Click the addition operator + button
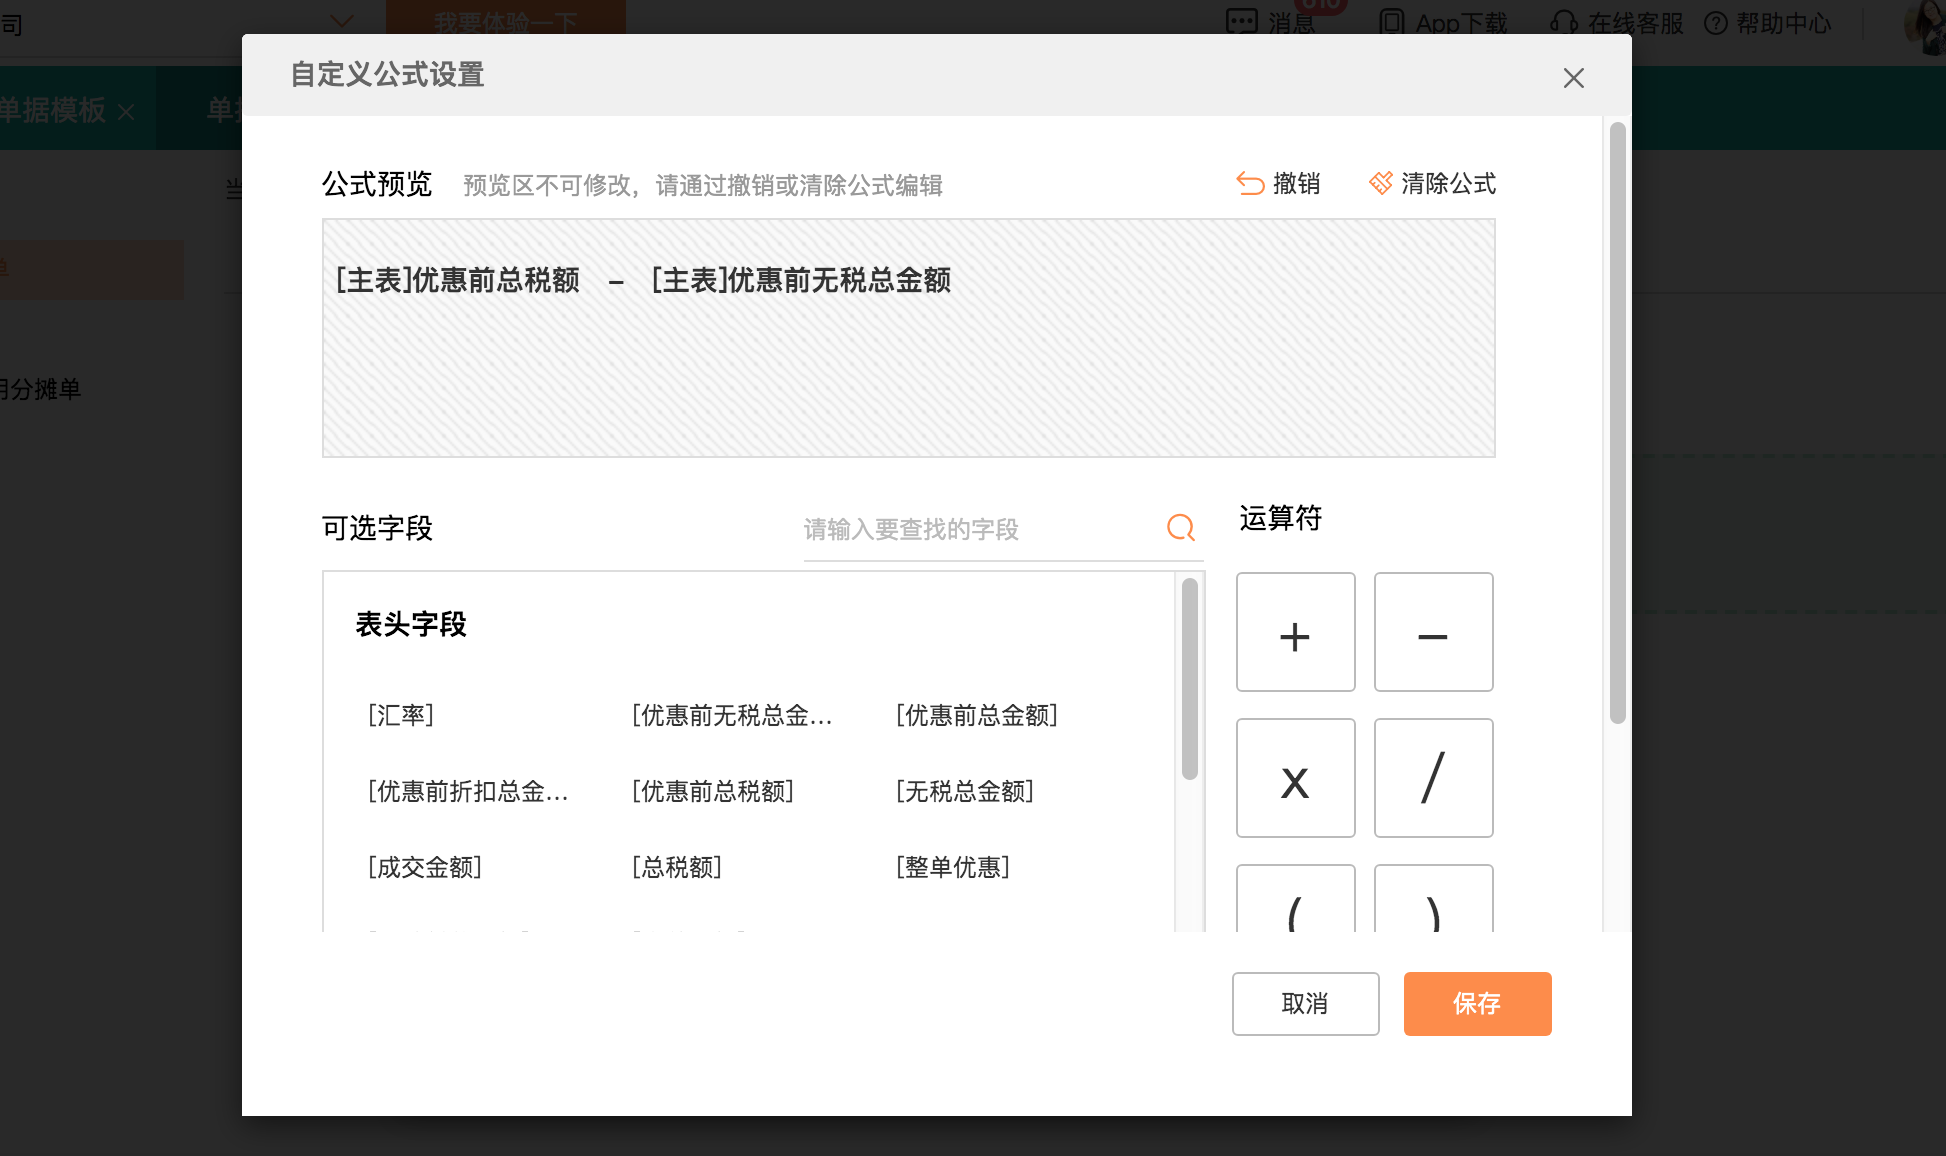 click(1294, 632)
